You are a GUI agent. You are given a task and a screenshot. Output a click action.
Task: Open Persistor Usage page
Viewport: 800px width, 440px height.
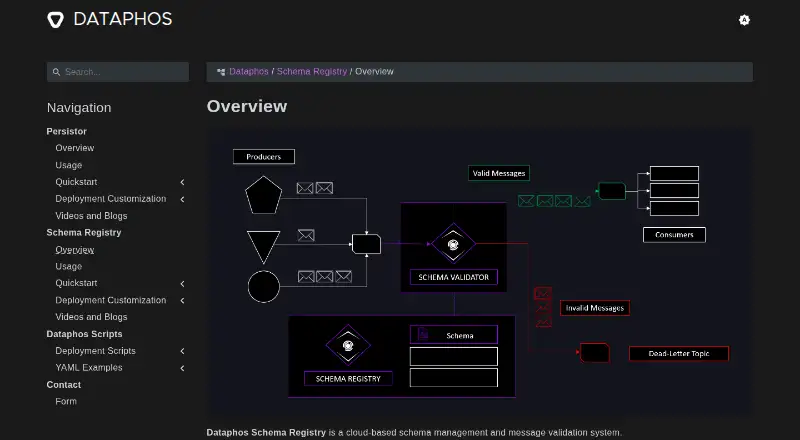click(x=68, y=165)
